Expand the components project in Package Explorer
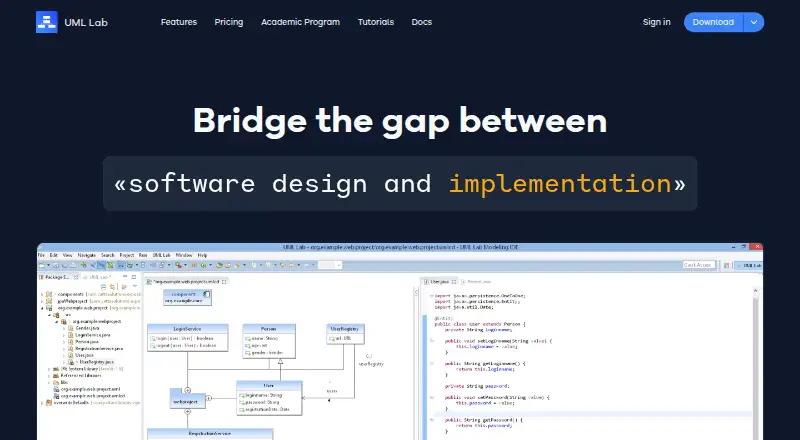Viewport: 800px width, 440px height. [42, 295]
